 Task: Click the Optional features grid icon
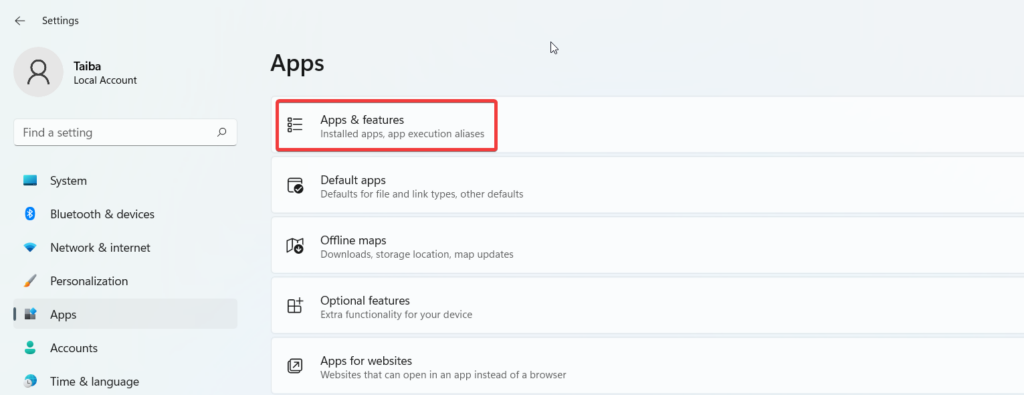click(x=295, y=306)
